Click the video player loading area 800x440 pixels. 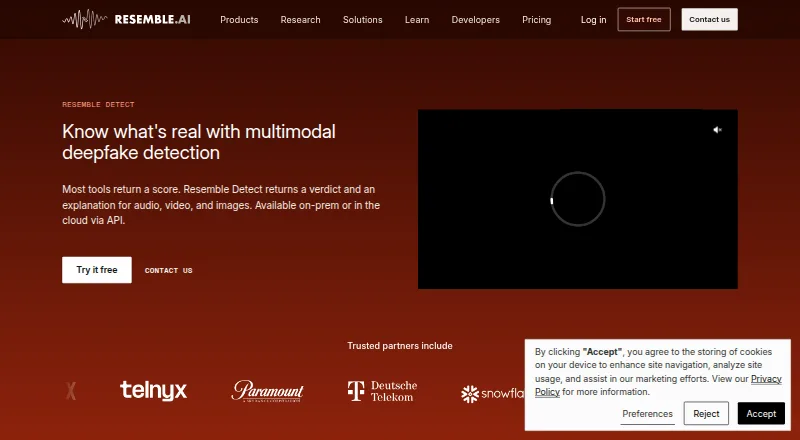pyautogui.click(x=578, y=199)
